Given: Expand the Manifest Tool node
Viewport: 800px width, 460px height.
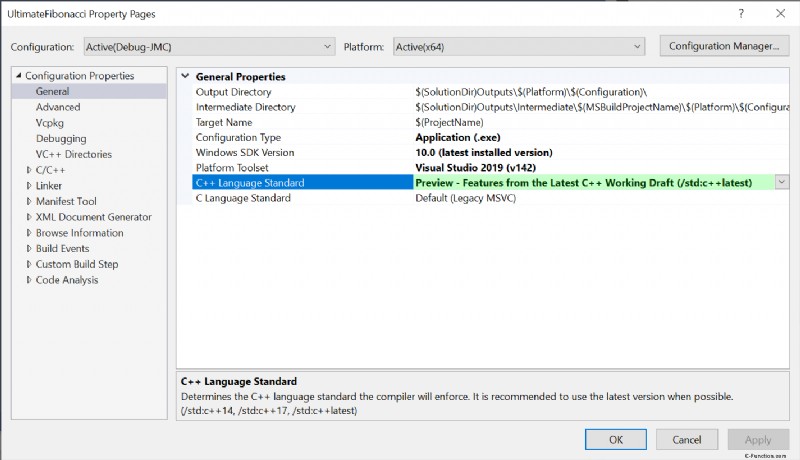Looking at the screenshot, I should tap(28, 201).
